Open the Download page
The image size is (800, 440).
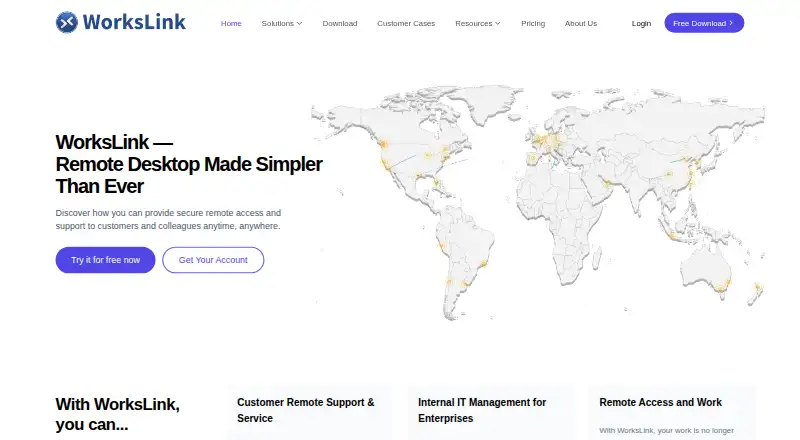(x=340, y=23)
